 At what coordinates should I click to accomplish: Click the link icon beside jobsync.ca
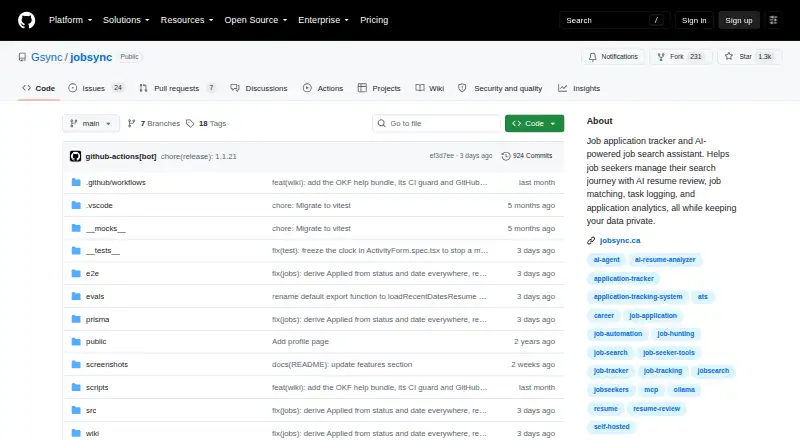(x=591, y=240)
